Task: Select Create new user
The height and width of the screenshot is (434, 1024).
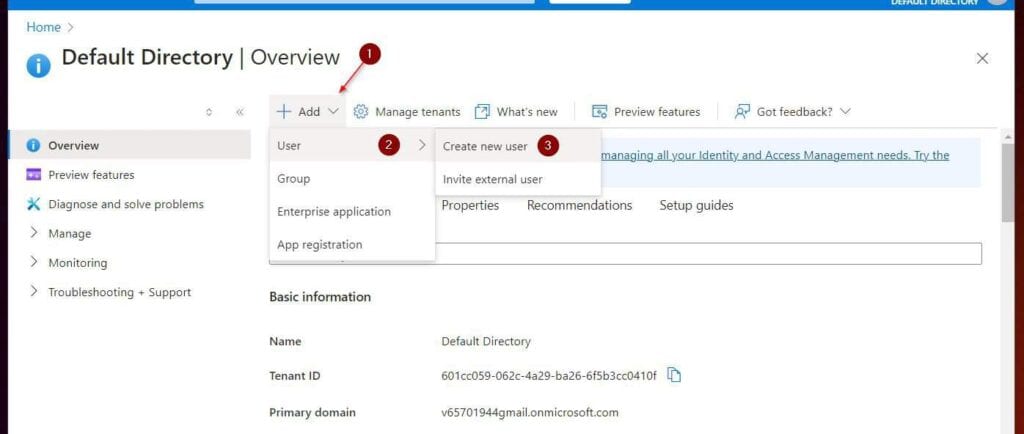Action: coord(517,146)
